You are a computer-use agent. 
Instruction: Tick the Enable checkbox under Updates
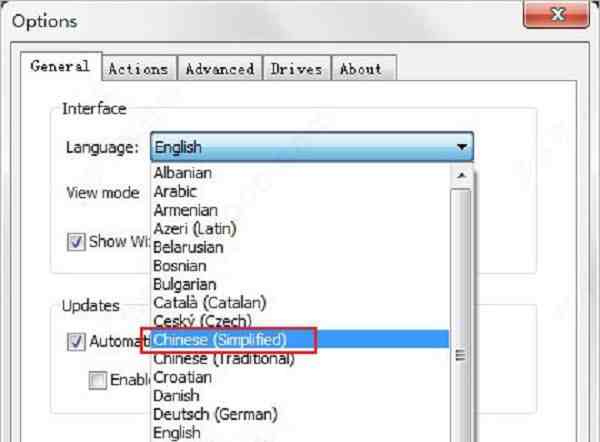[97, 379]
